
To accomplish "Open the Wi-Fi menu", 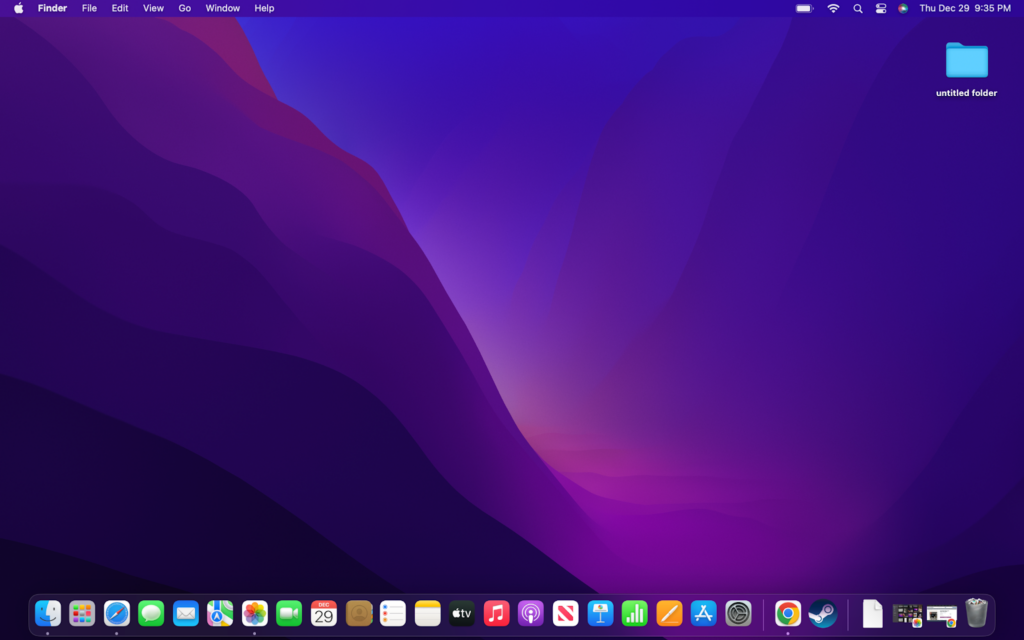I will tap(833, 8).
